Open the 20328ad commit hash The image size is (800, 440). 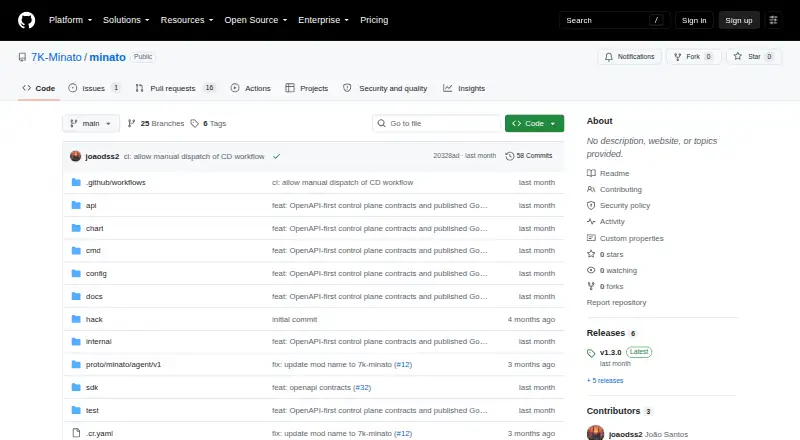point(446,156)
